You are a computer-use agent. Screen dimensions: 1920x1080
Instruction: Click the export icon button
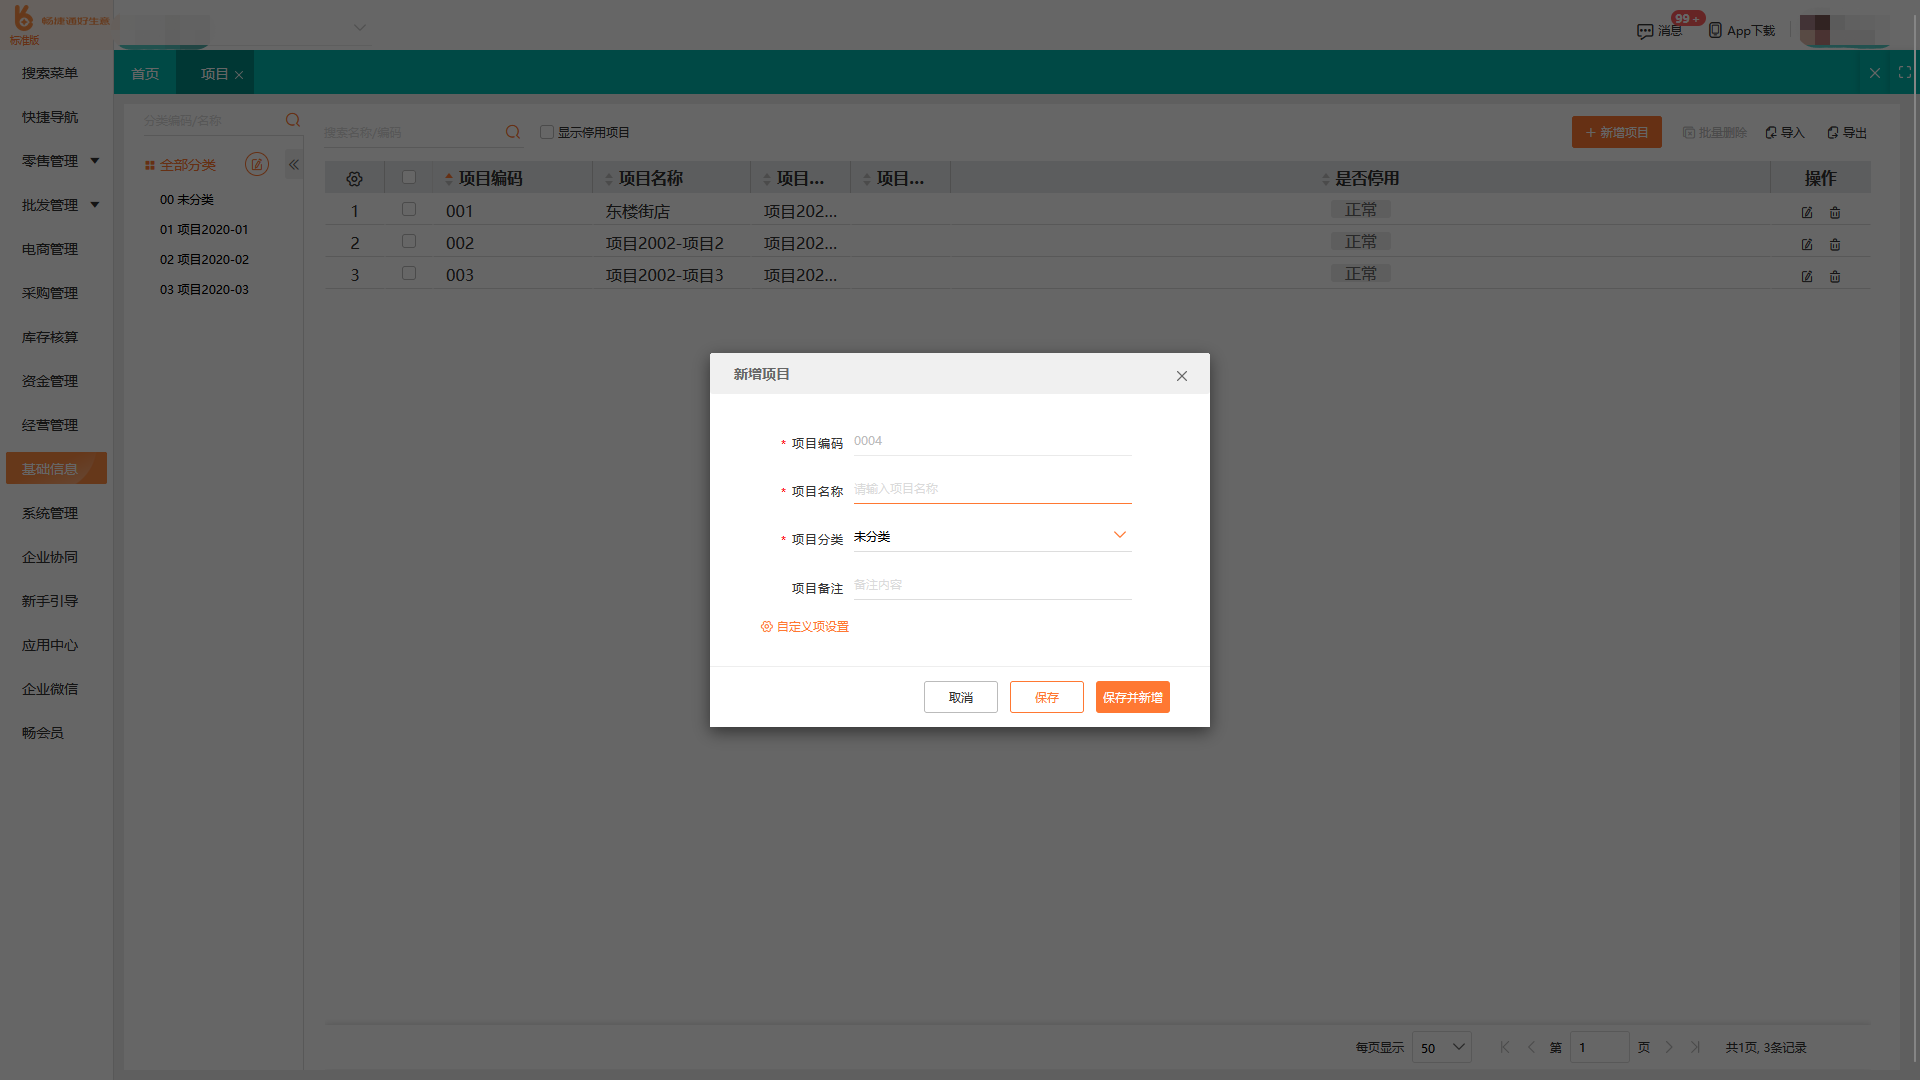(1846, 131)
